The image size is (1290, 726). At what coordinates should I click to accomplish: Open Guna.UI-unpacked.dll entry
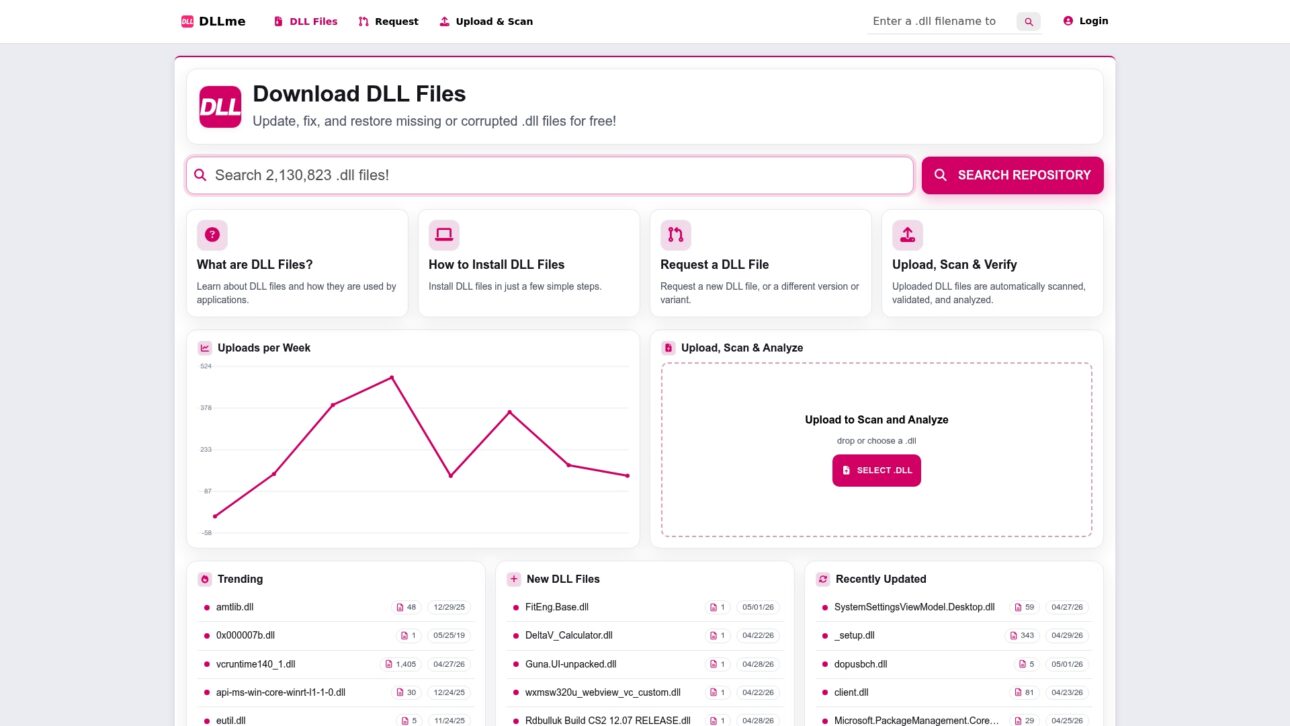pyautogui.click(x=570, y=664)
